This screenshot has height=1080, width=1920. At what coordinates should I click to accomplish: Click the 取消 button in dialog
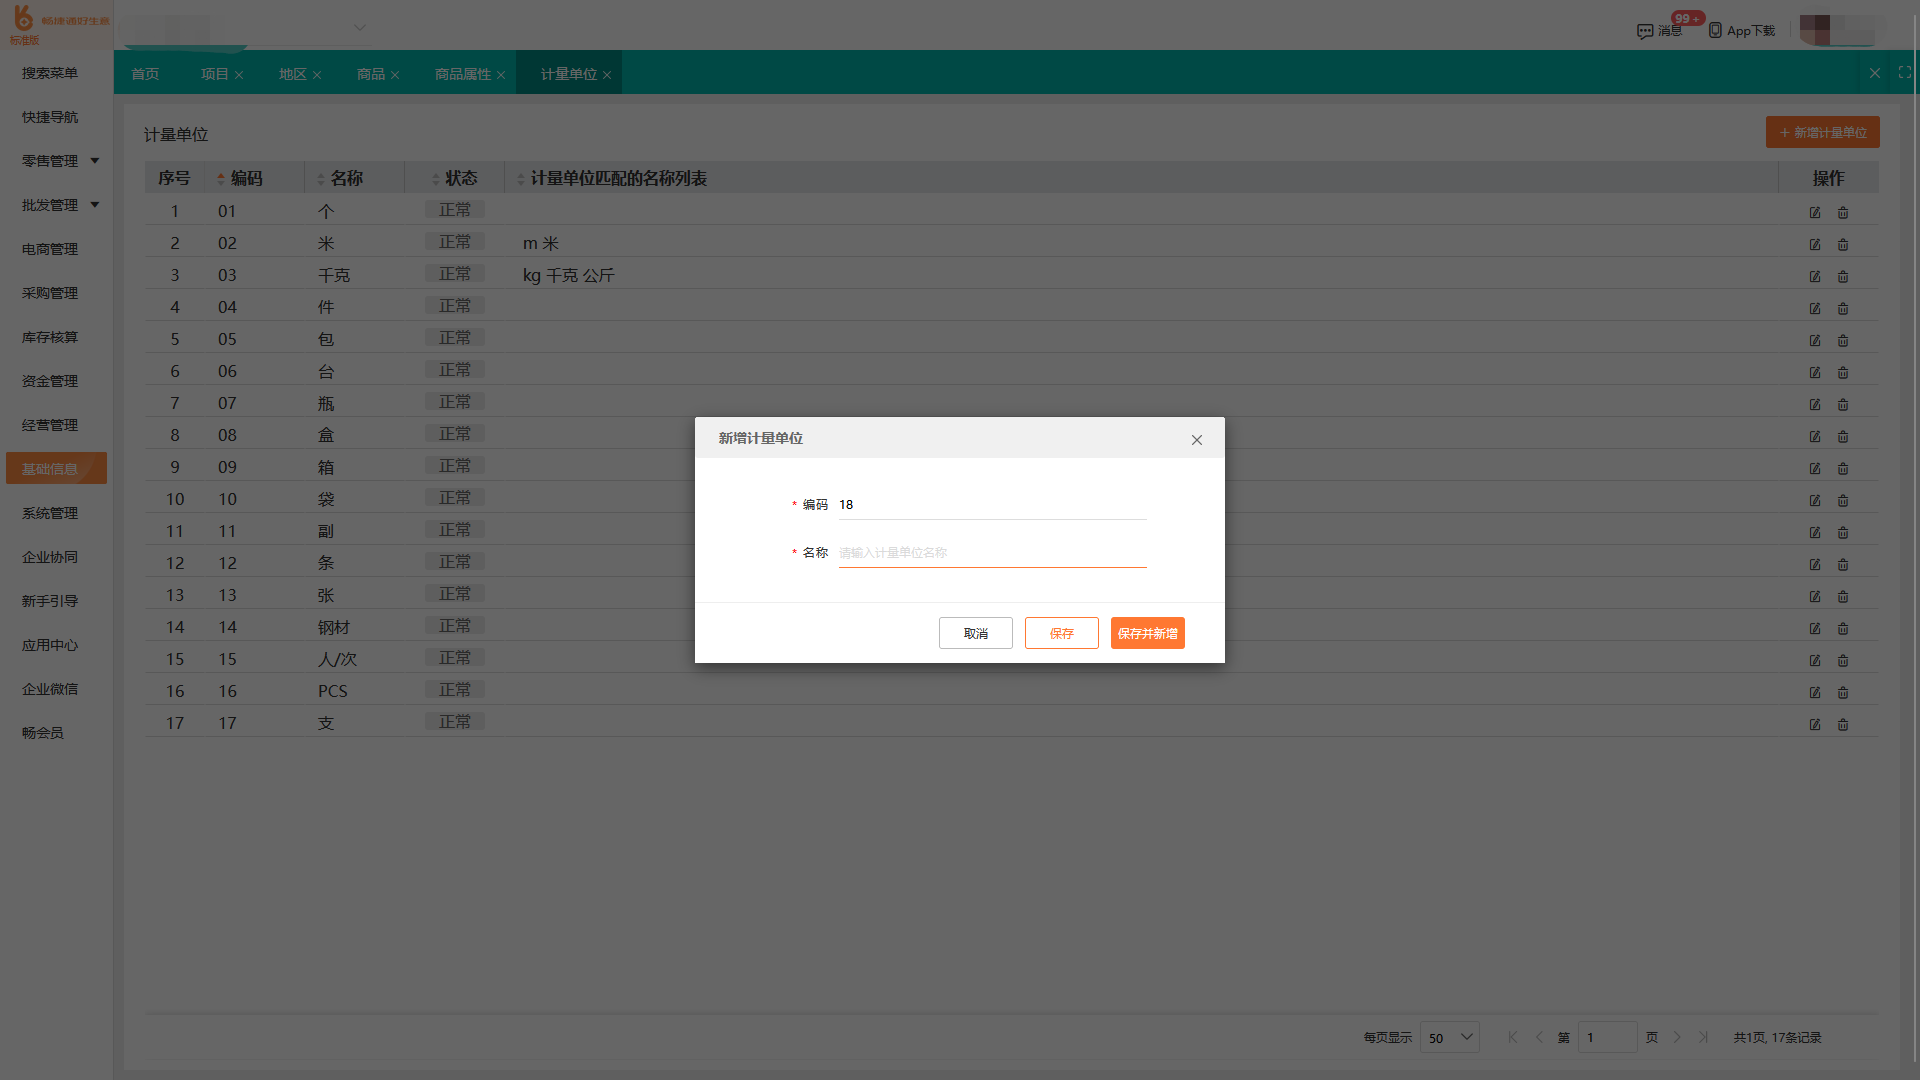[975, 633]
